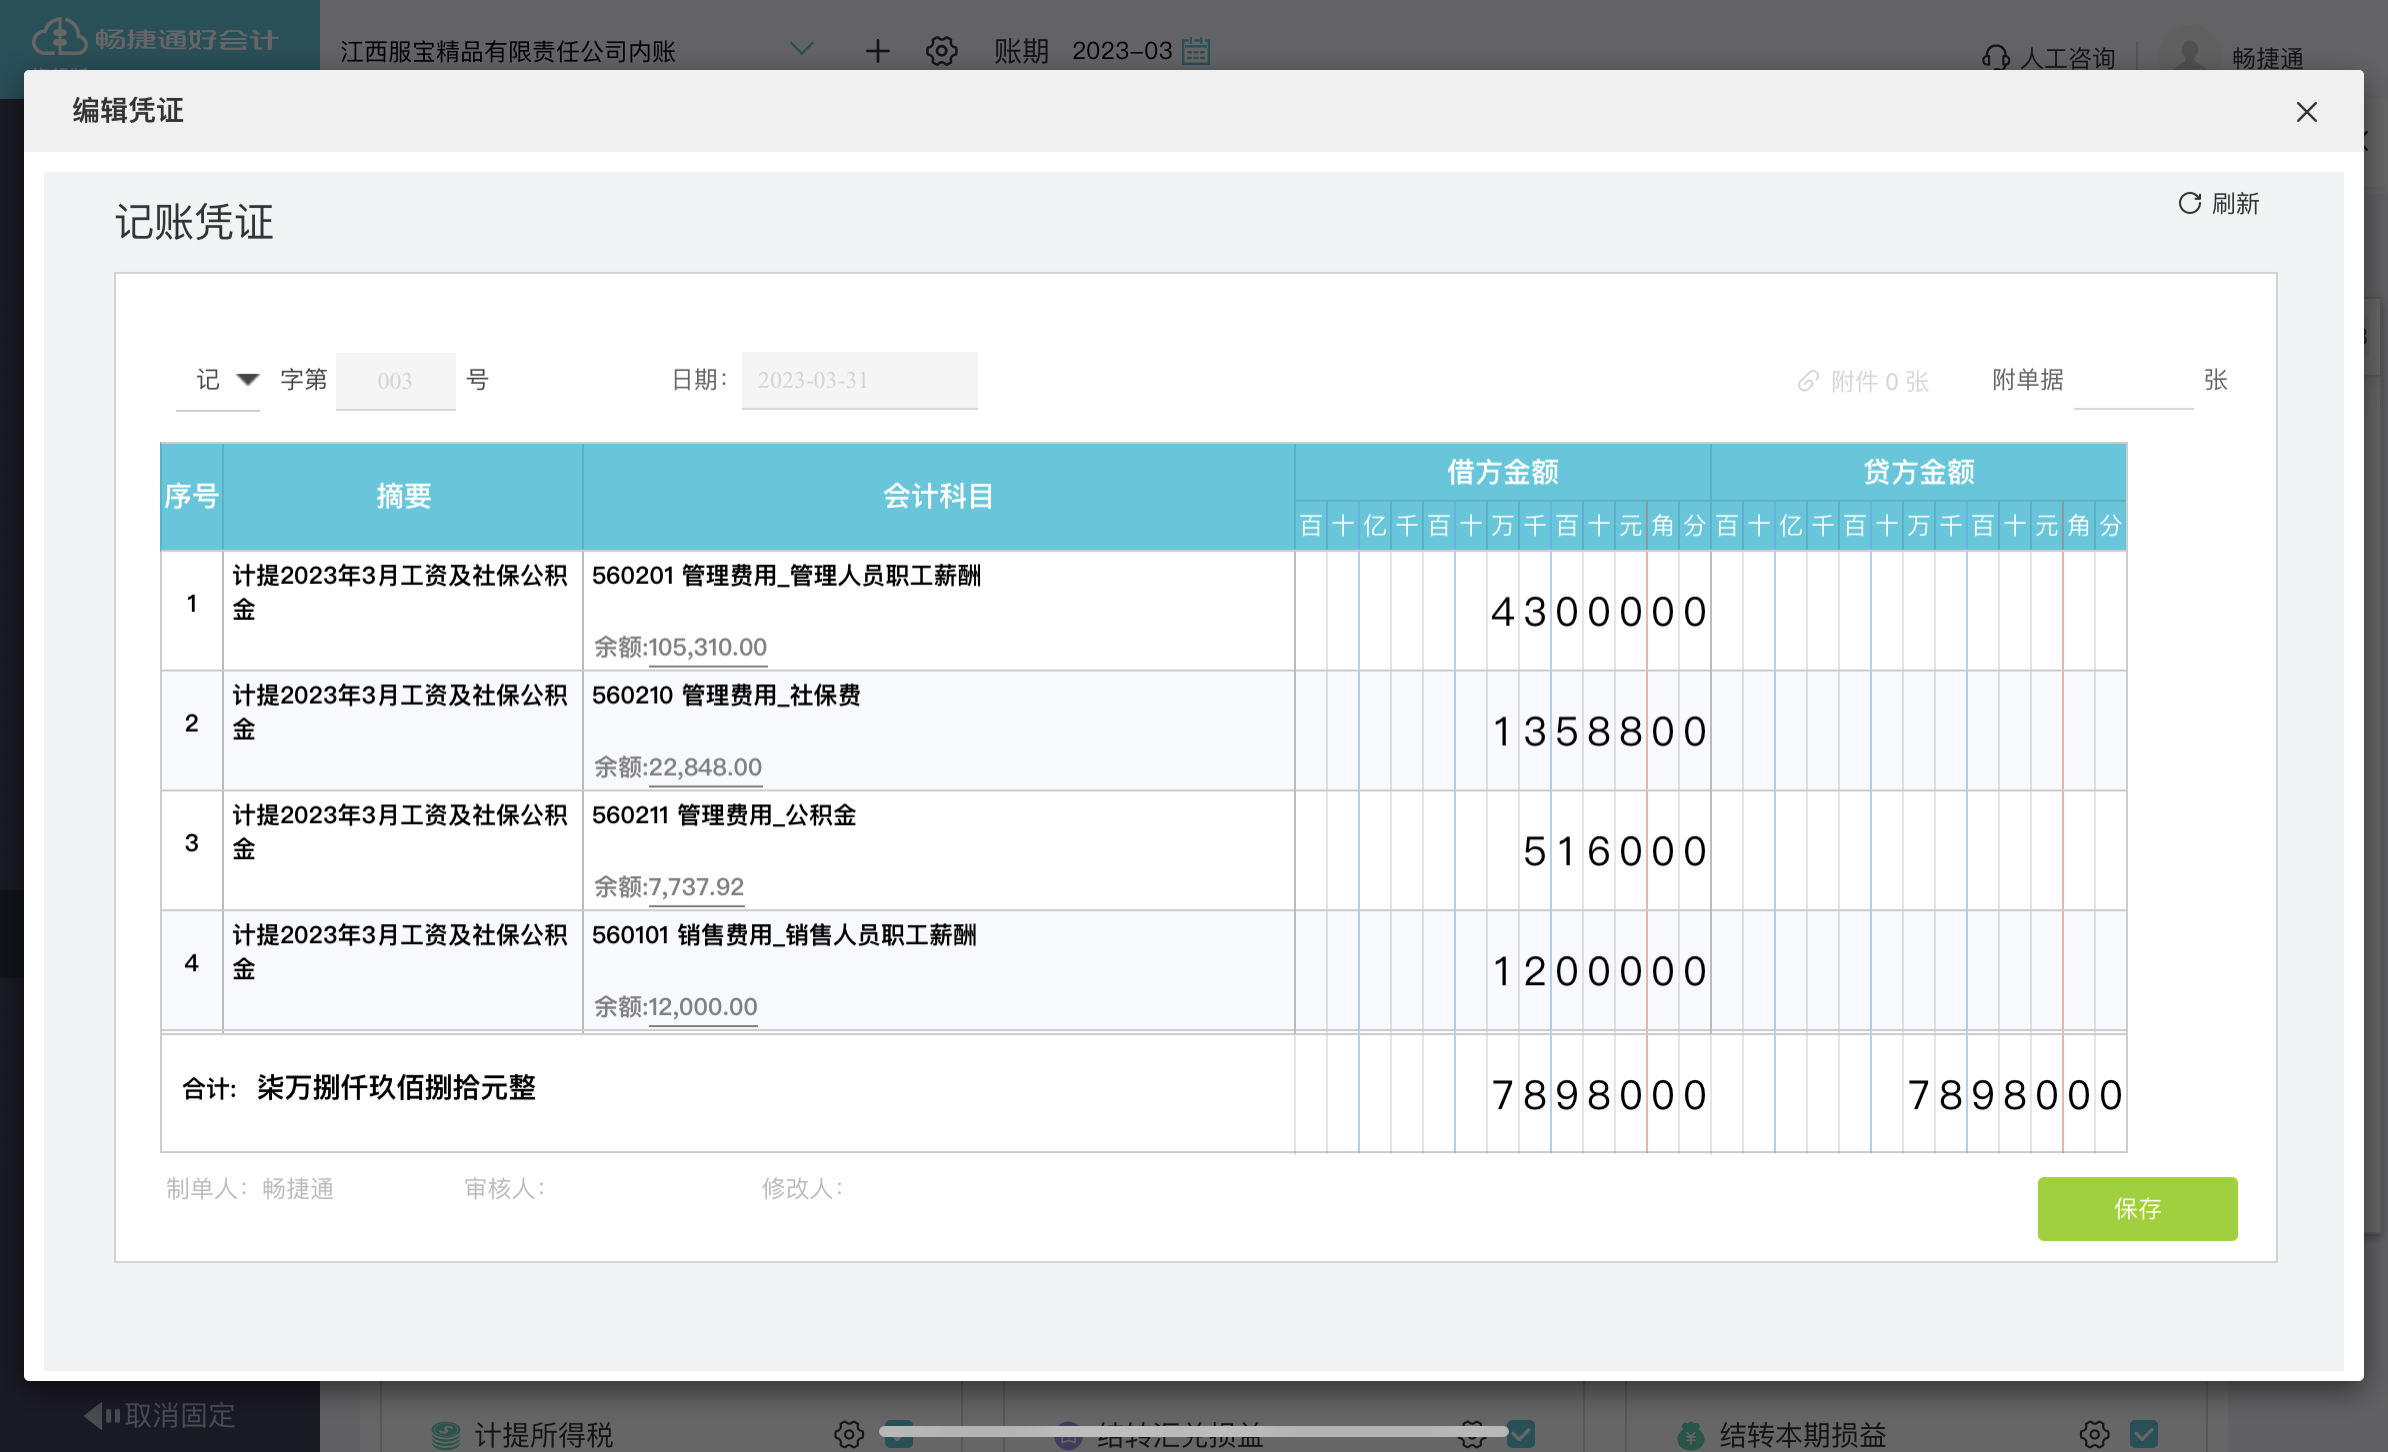
Task: Click the 字第 number input field
Action: click(x=396, y=380)
